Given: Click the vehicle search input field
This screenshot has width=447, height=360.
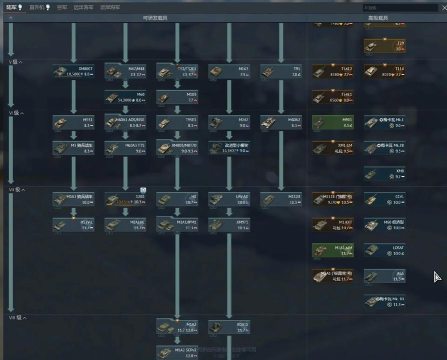Looking at the screenshot, I should (400, 7).
